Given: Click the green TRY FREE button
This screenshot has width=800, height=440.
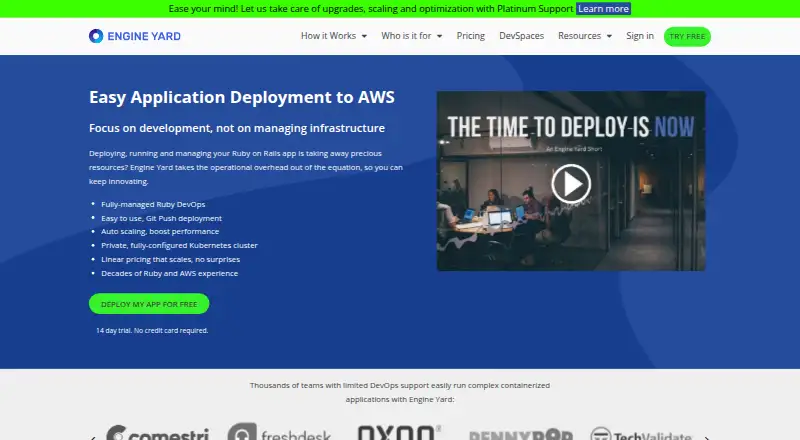Looking at the screenshot, I should click(x=687, y=36).
